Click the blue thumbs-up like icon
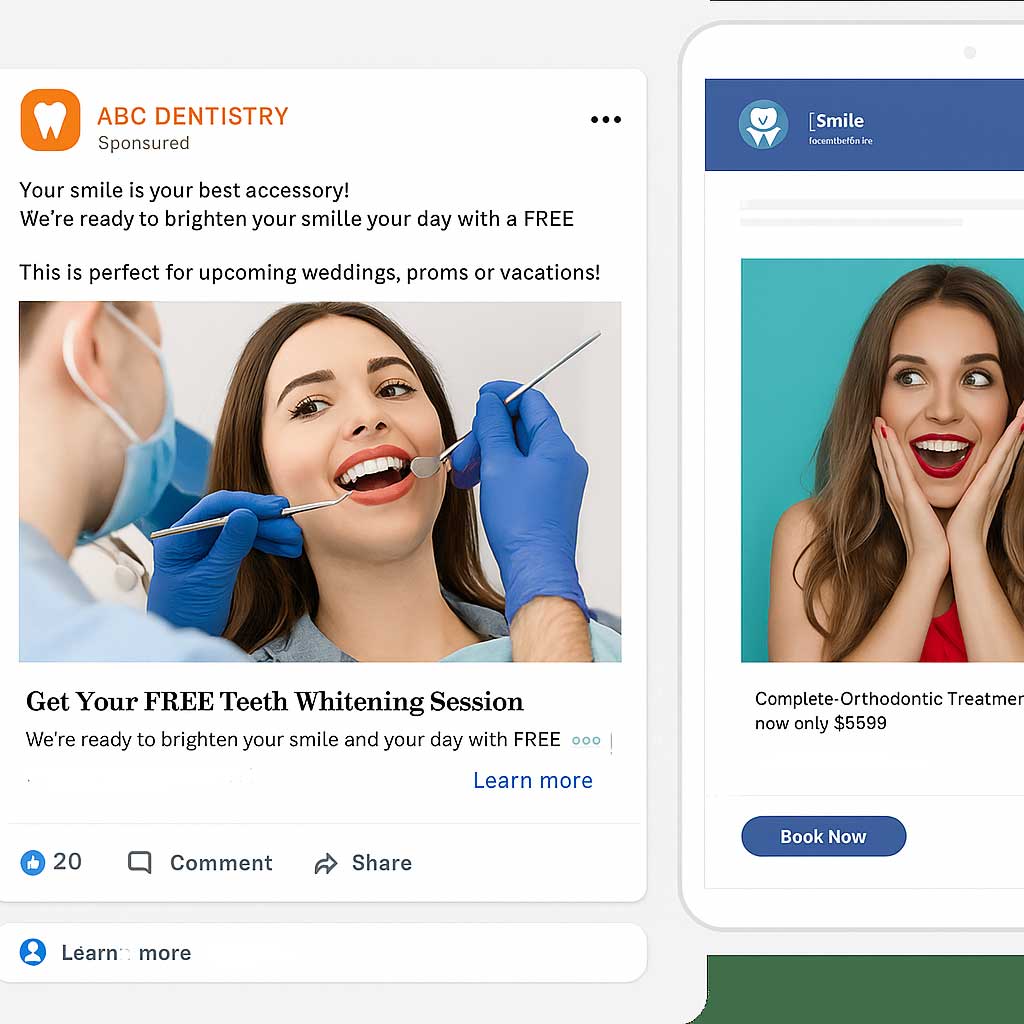This screenshot has width=1024, height=1024. 33,862
